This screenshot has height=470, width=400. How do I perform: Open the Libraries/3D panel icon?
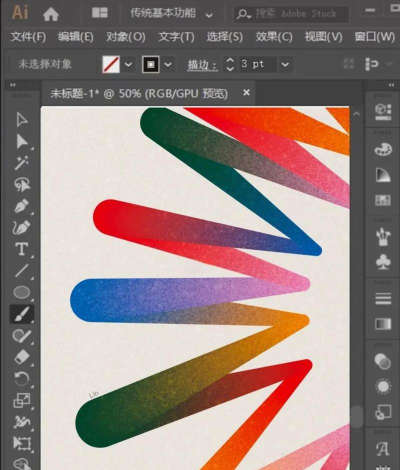[383, 112]
